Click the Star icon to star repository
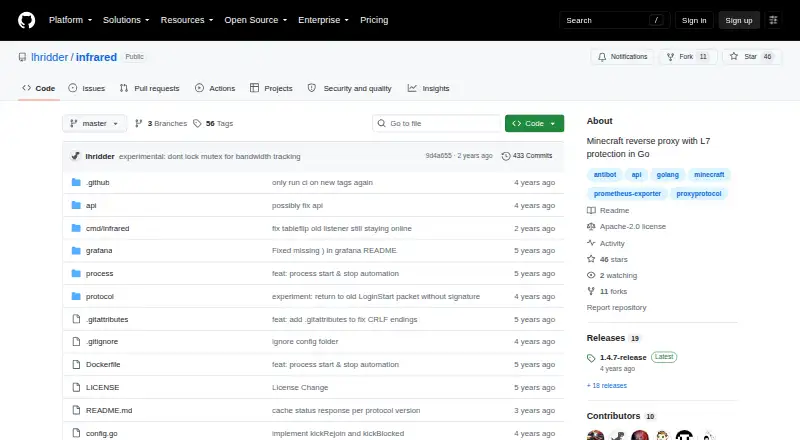The image size is (800, 440). click(734, 57)
